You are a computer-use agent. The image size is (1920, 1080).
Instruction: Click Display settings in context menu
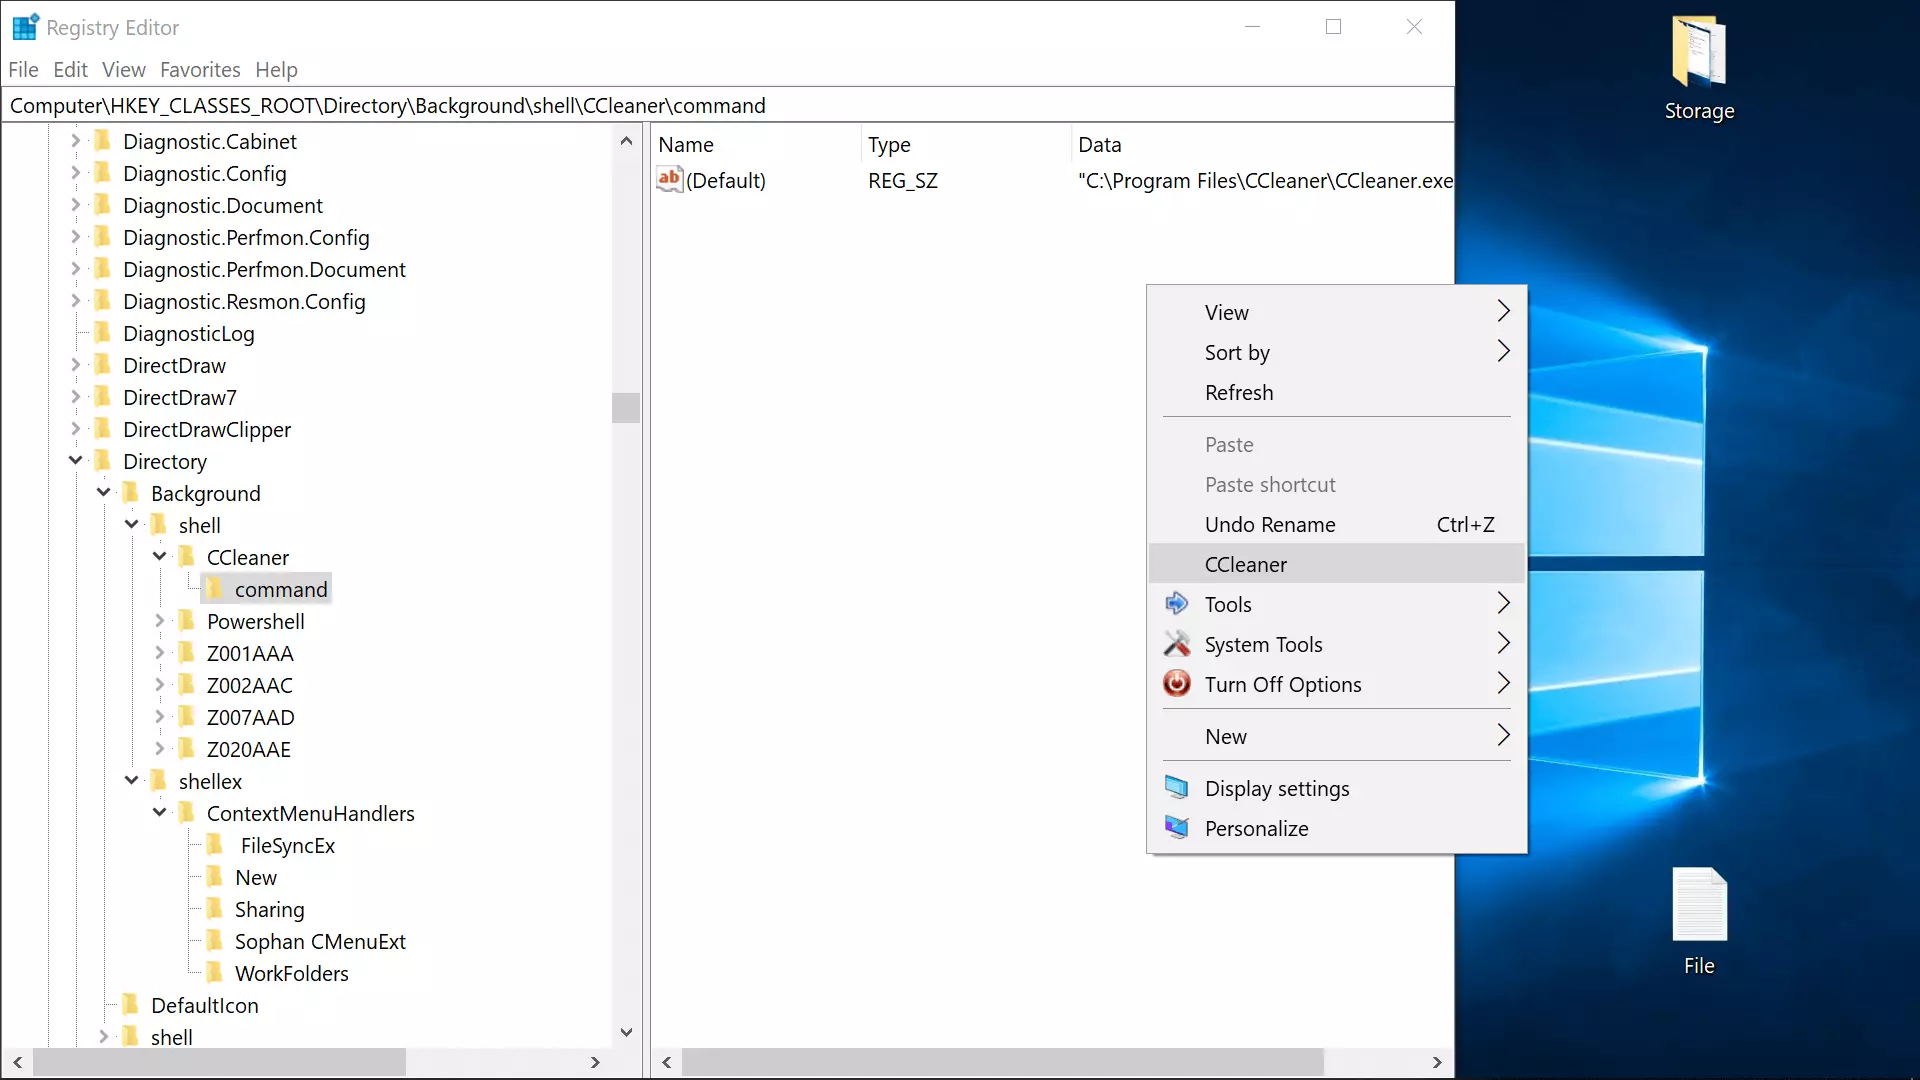(x=1278, y=789)
